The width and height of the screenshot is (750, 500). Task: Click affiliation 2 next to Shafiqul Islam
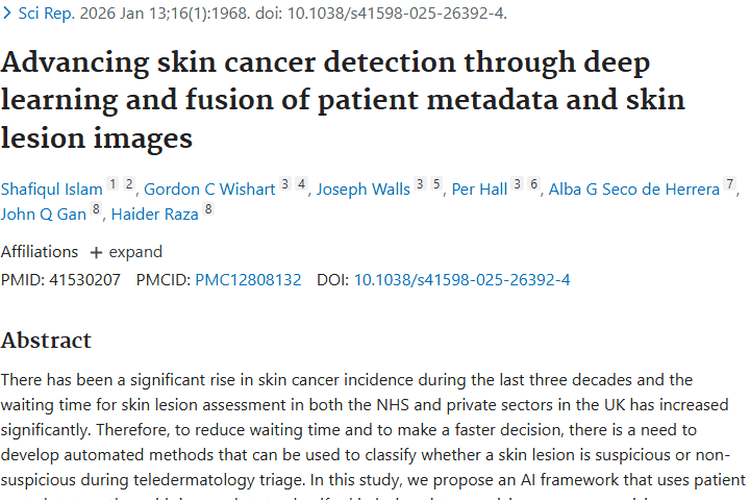tap(129, 184)
